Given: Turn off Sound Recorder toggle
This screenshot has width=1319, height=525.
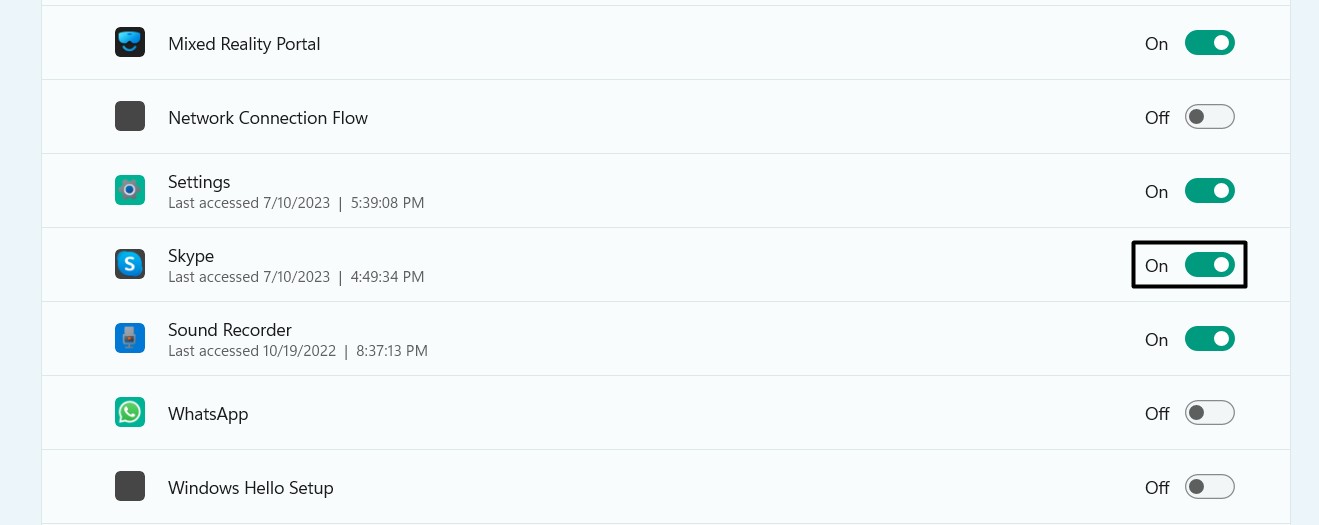Looking at the screenshot, I should [x=1209, y=339].
